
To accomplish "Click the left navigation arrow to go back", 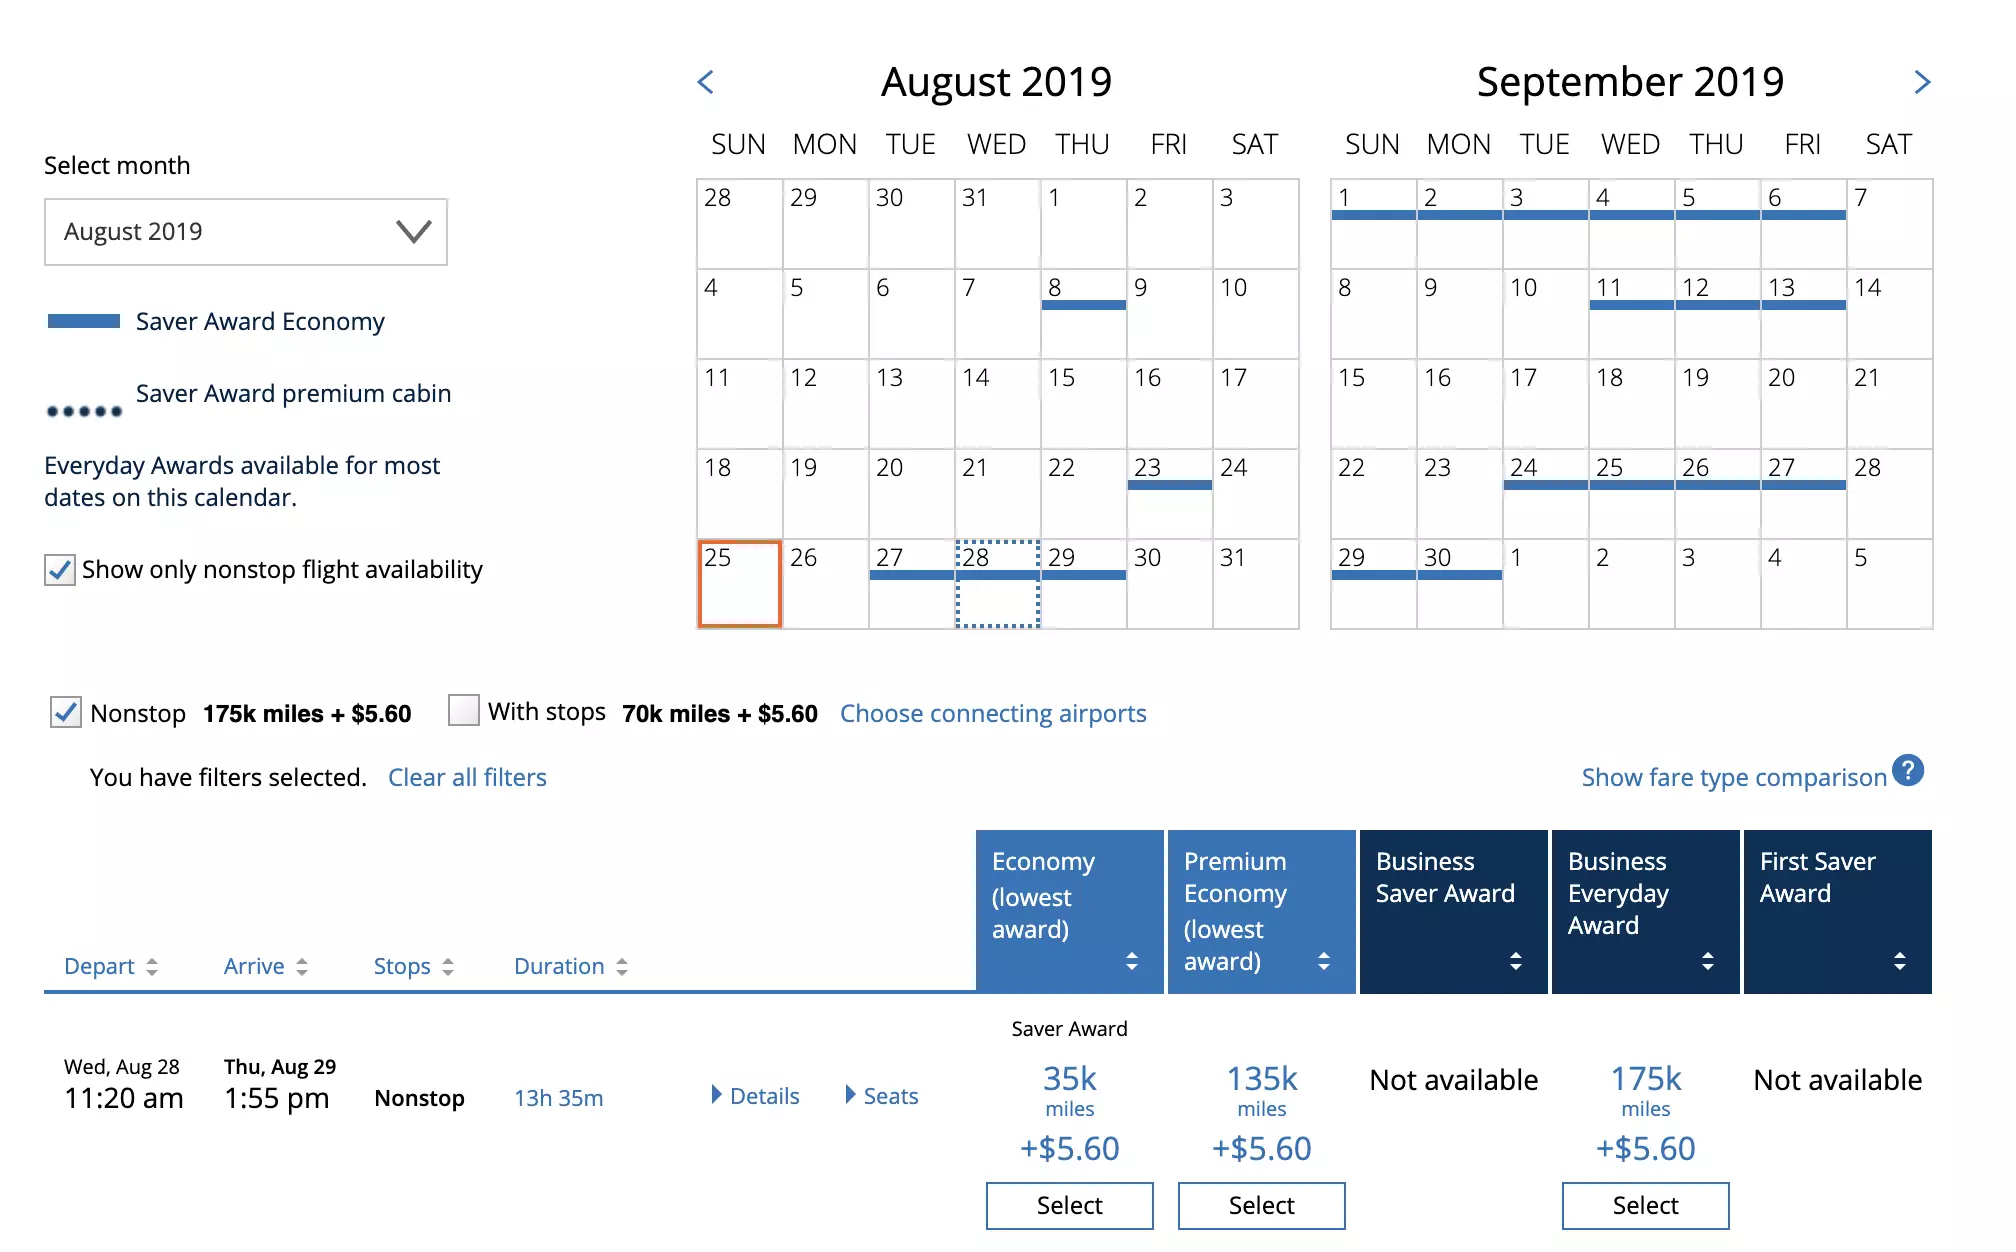I will (x=708, y=81).
